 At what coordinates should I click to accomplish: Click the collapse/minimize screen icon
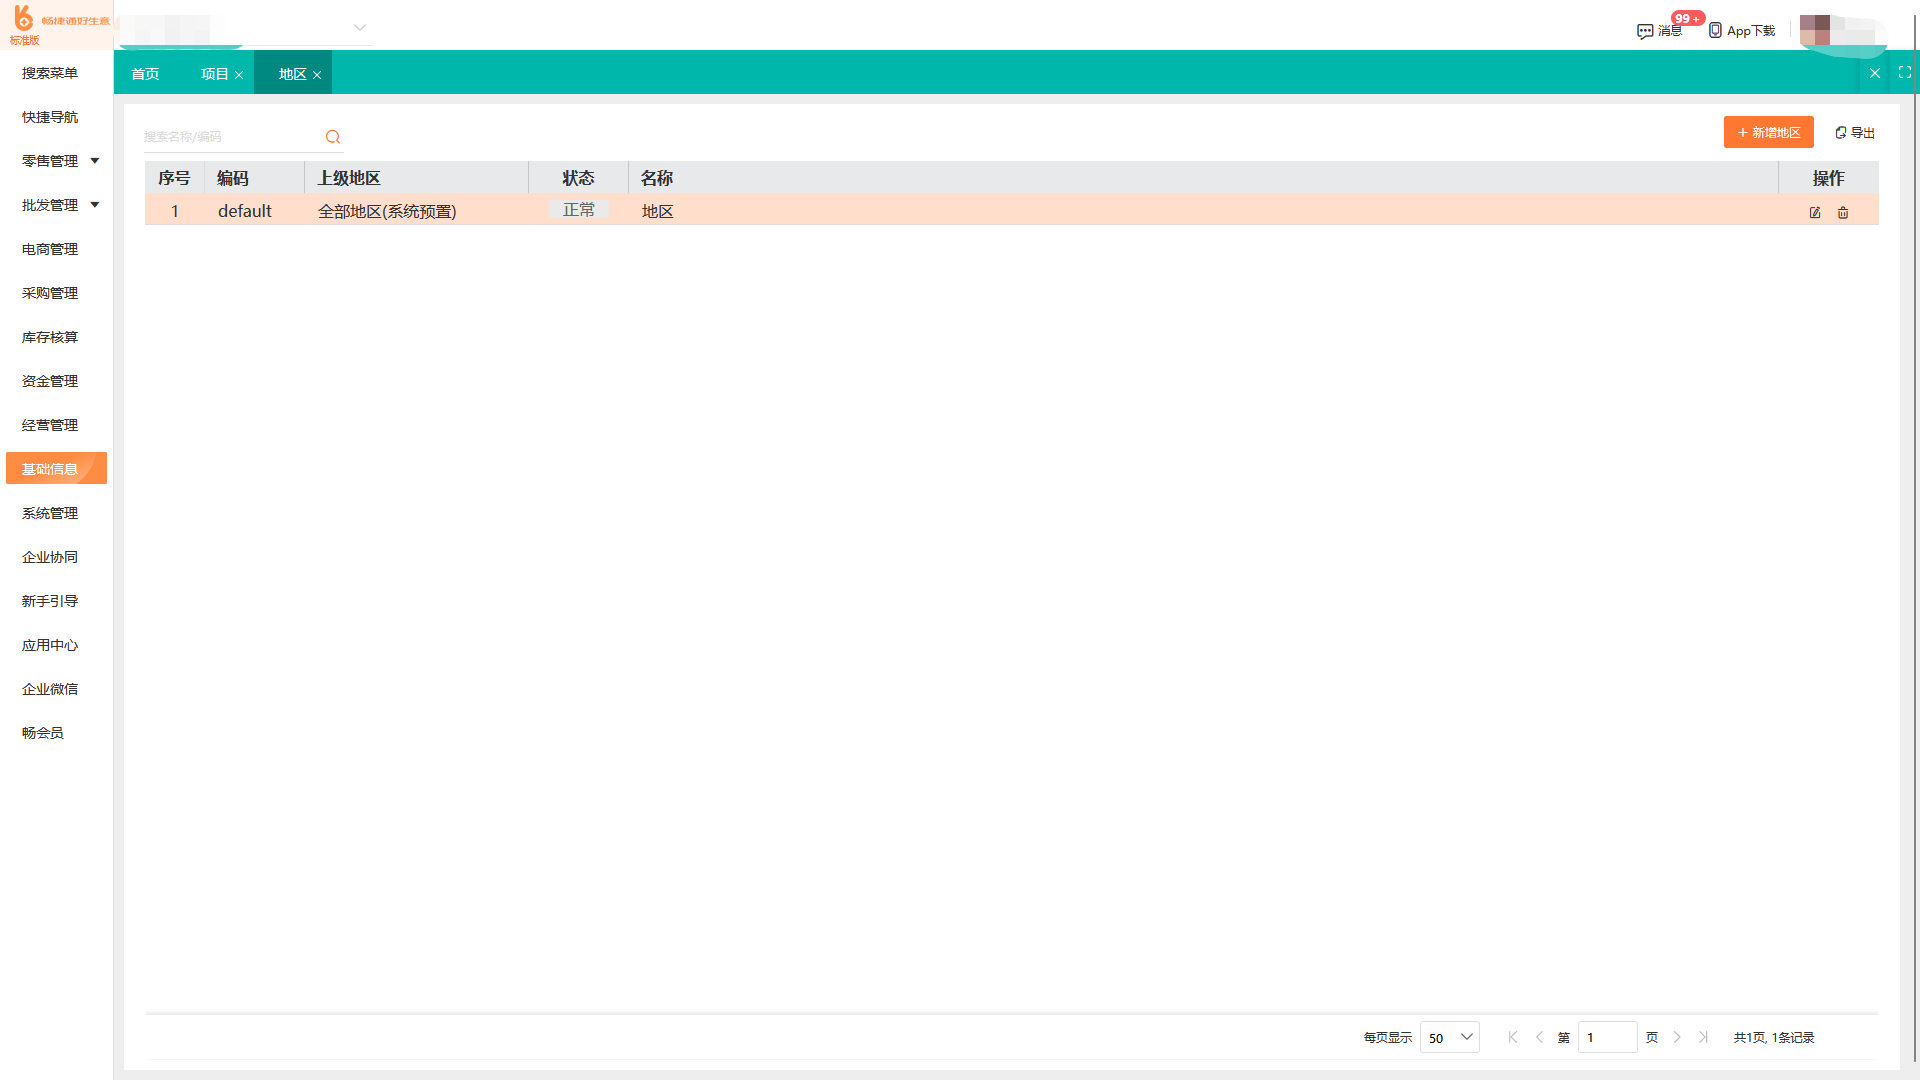click(1904, 73)
